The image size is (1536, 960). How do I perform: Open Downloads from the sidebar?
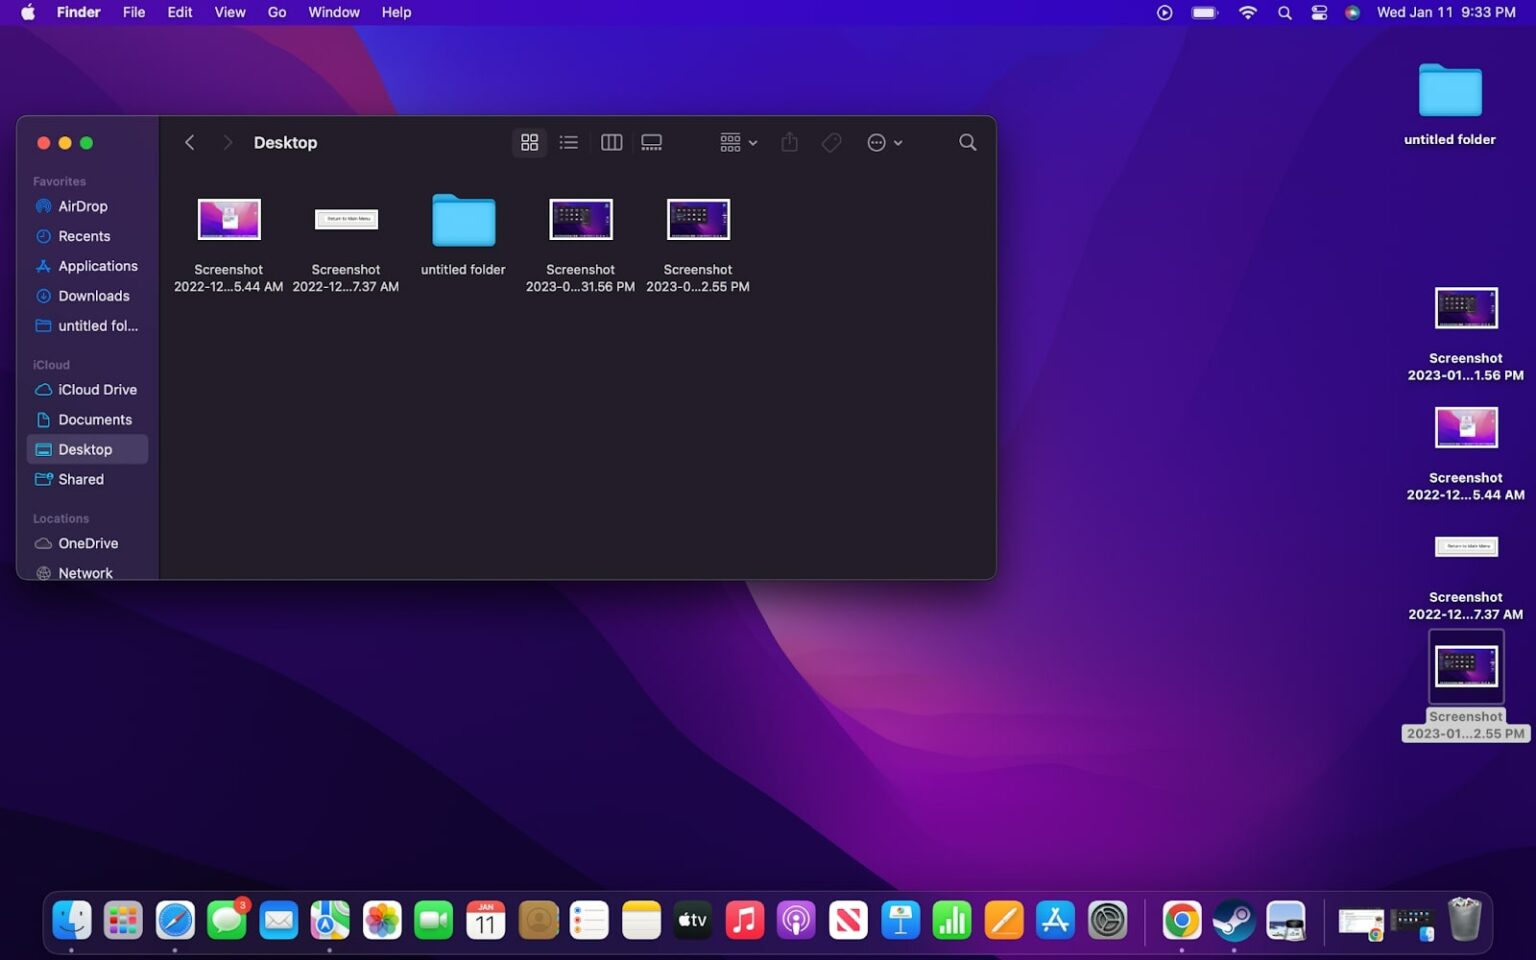(x=94, y=296)
